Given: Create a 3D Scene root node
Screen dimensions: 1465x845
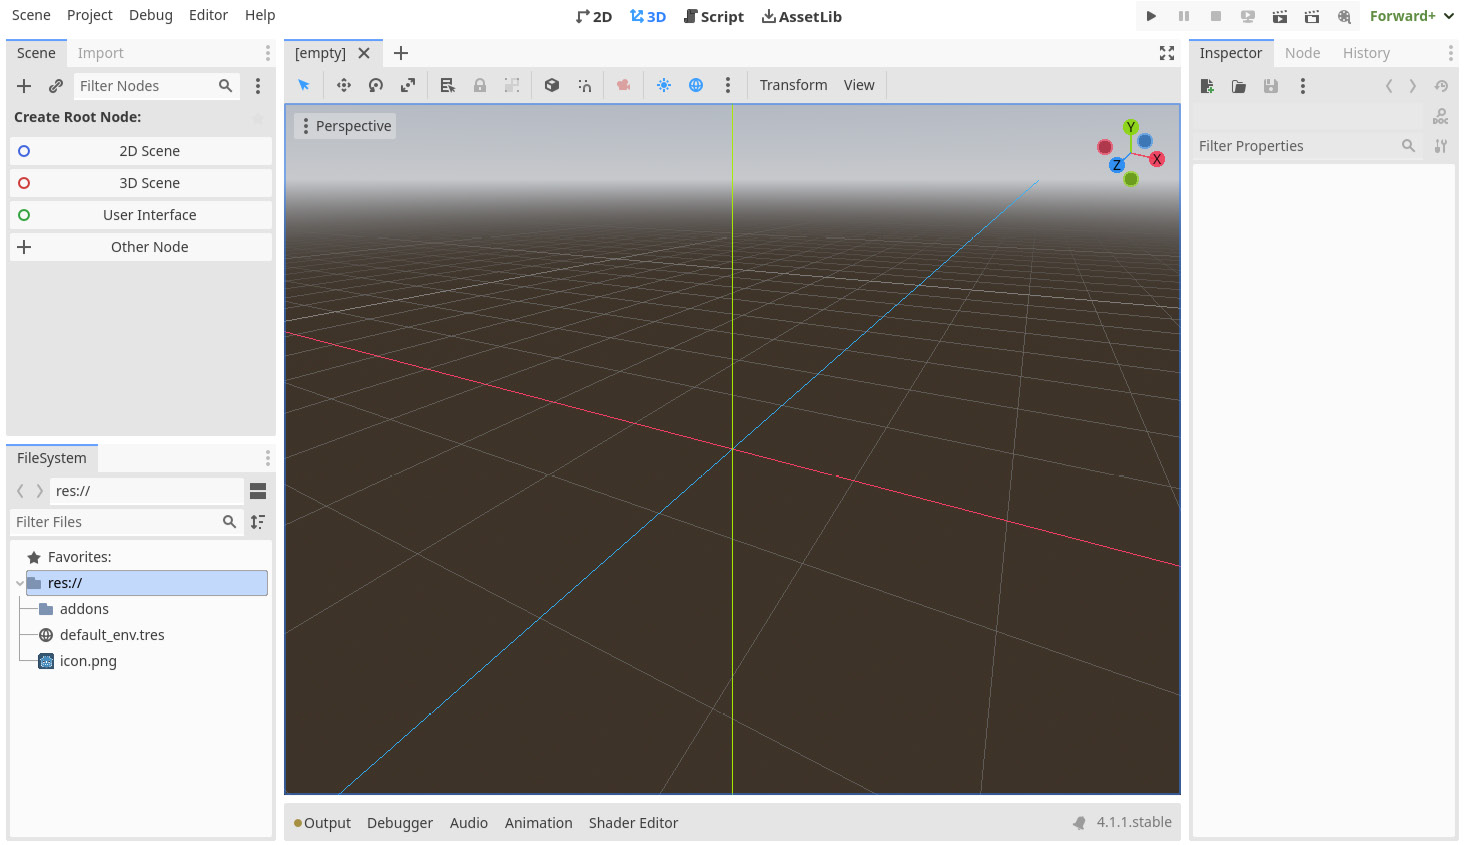Looking at the screenshot, I should (140, 182).
